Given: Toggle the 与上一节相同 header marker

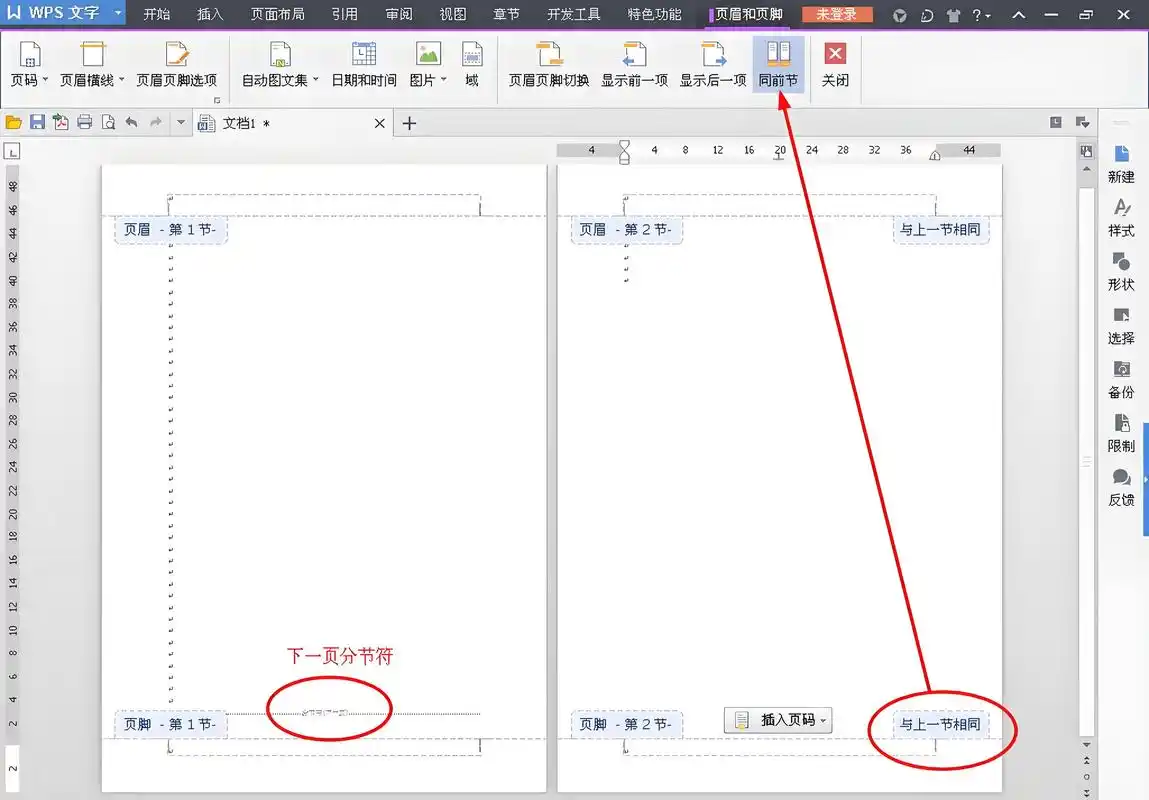Looking at the screenshot, I should pyautogui.click(x=941, y=229).
